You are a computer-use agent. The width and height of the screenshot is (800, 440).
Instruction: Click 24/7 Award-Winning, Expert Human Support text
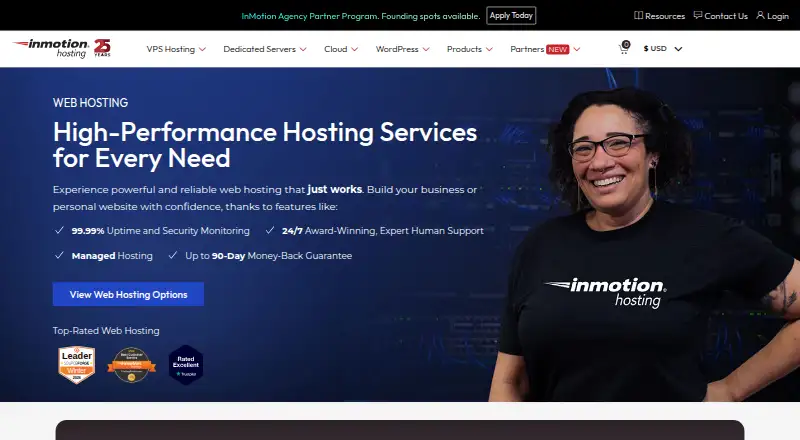pos(383,231)
